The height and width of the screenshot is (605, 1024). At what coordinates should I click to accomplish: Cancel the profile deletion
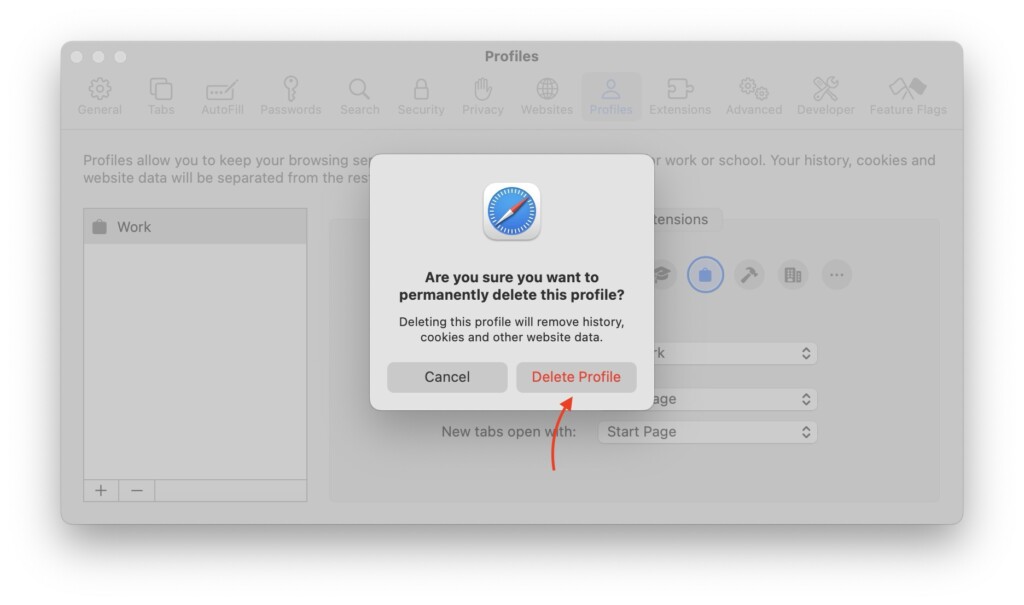(x=447, y=377)
